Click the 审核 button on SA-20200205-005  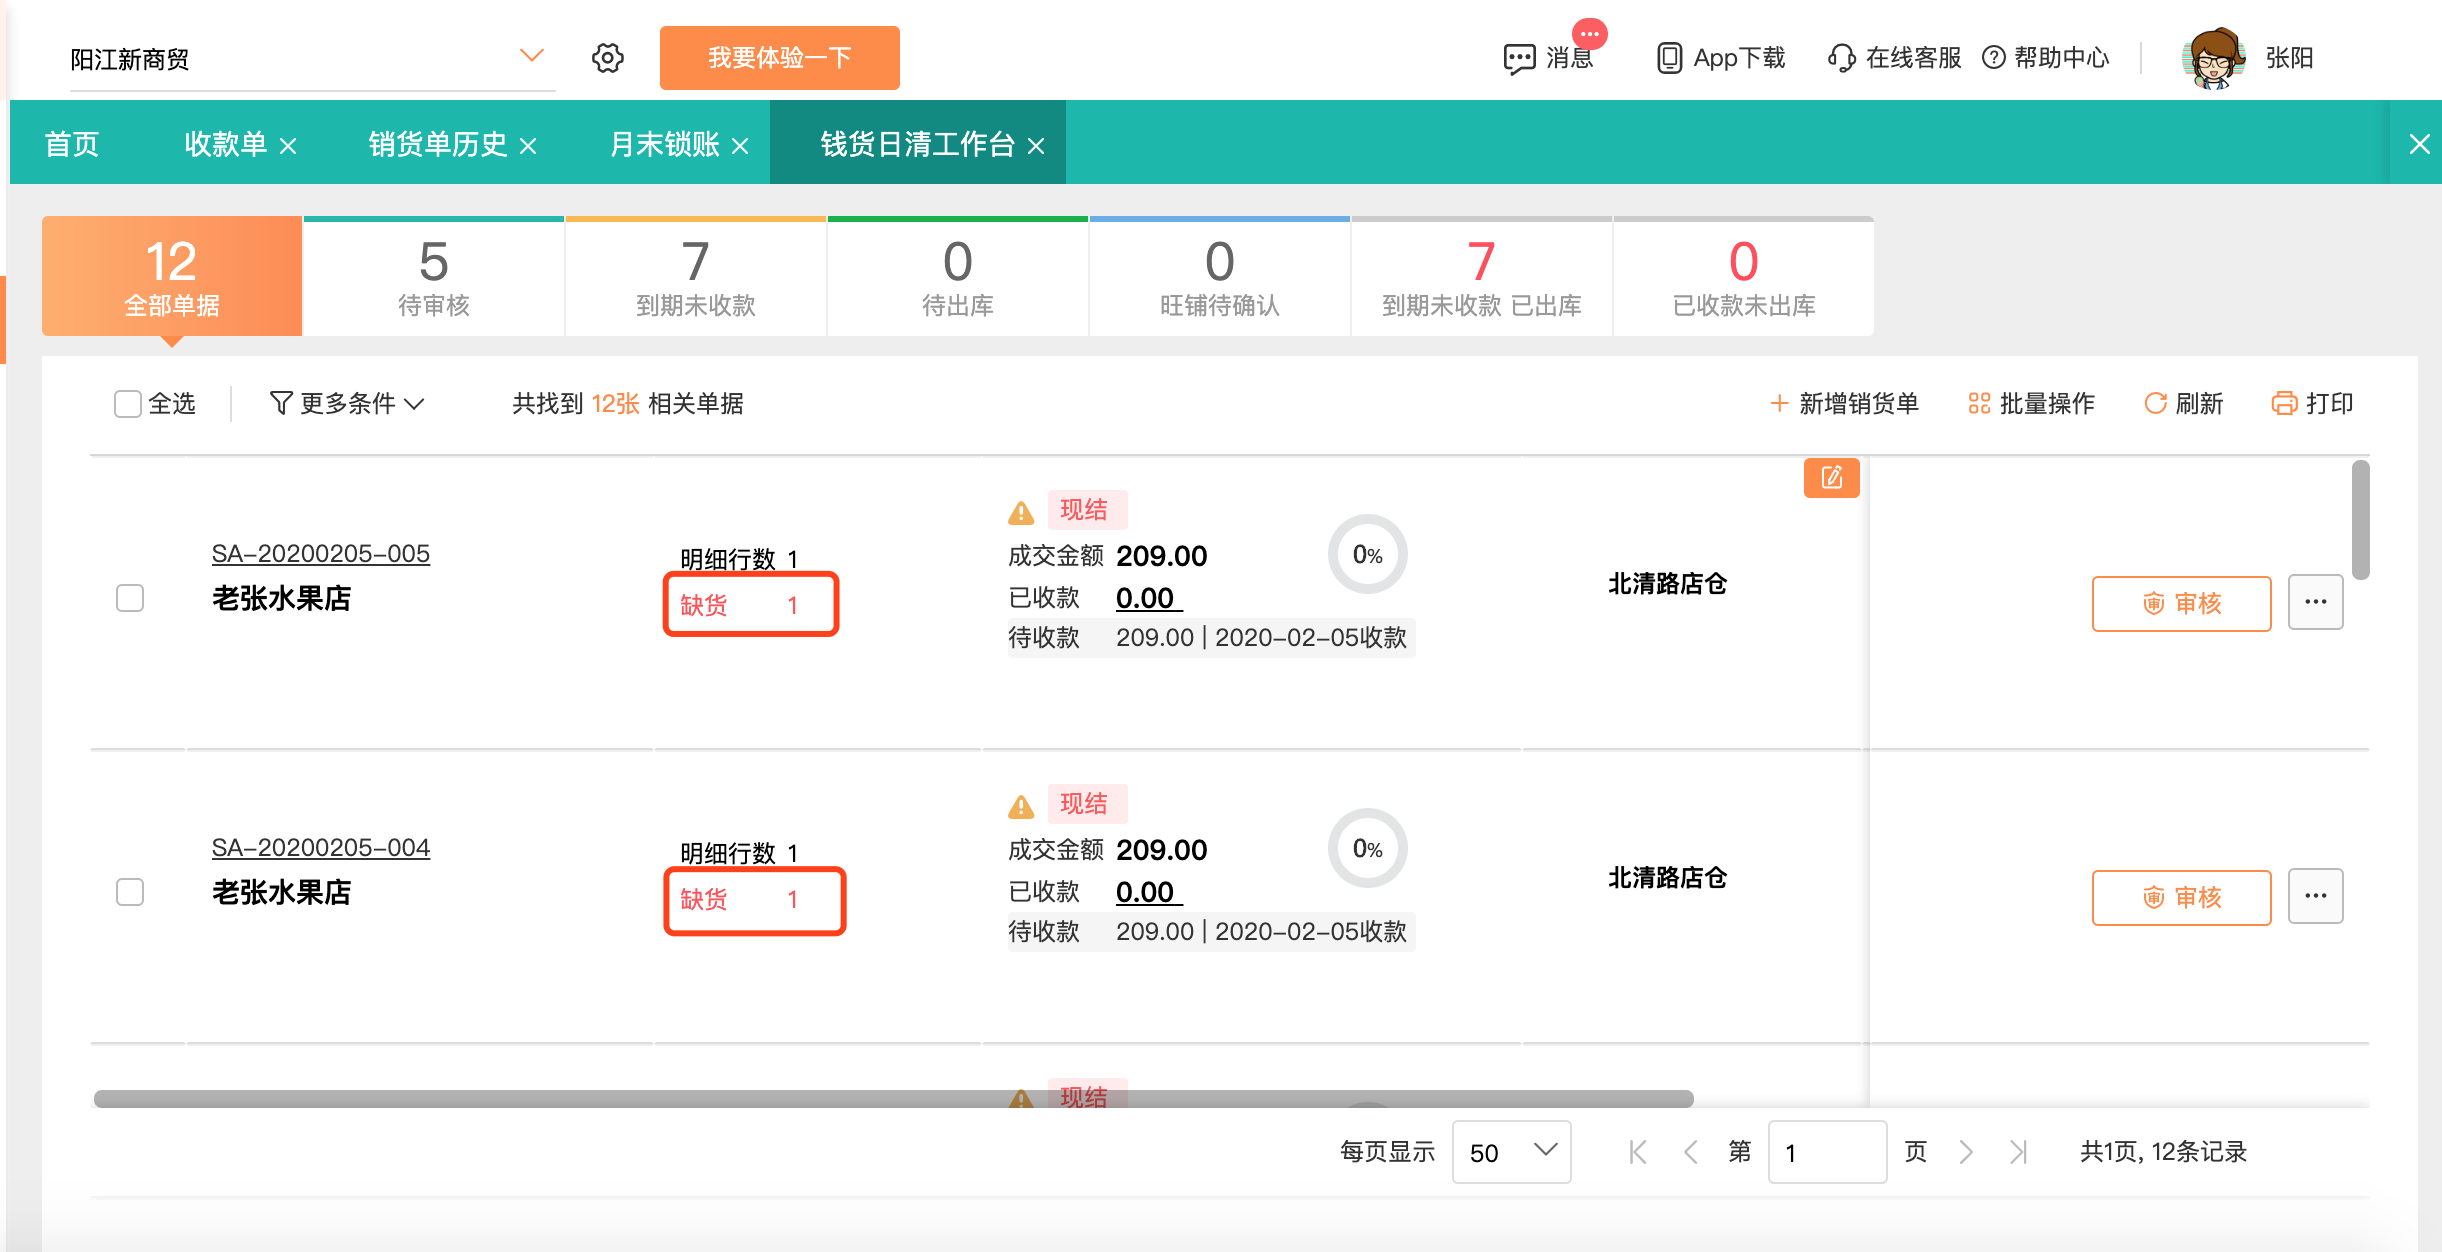(2180, 602)
